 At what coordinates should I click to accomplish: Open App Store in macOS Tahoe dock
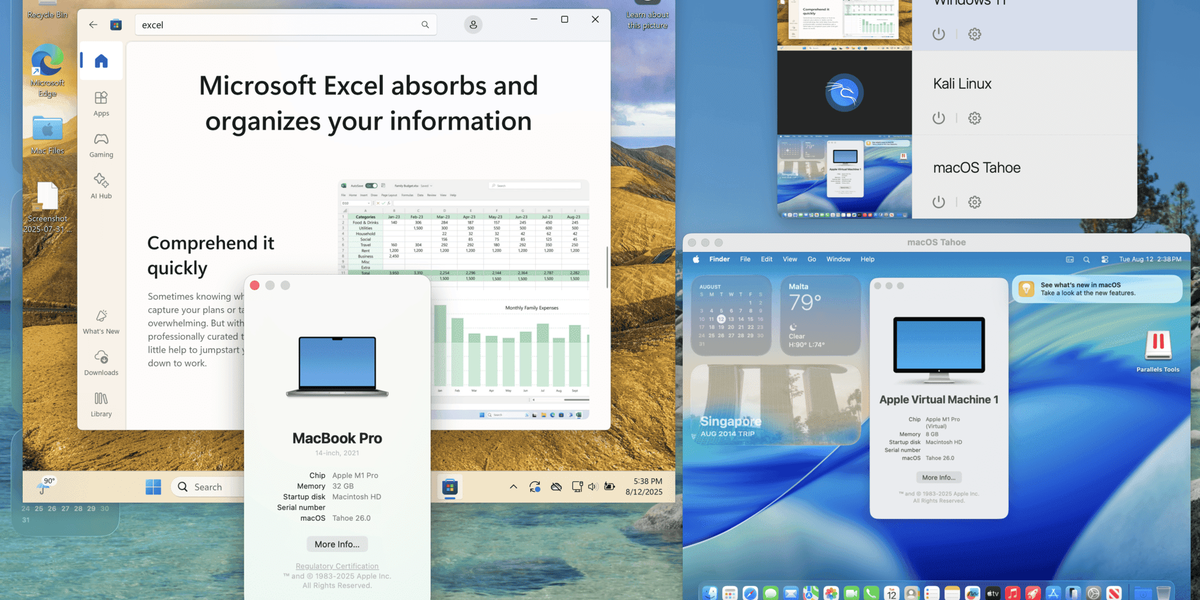[1053, 592]
